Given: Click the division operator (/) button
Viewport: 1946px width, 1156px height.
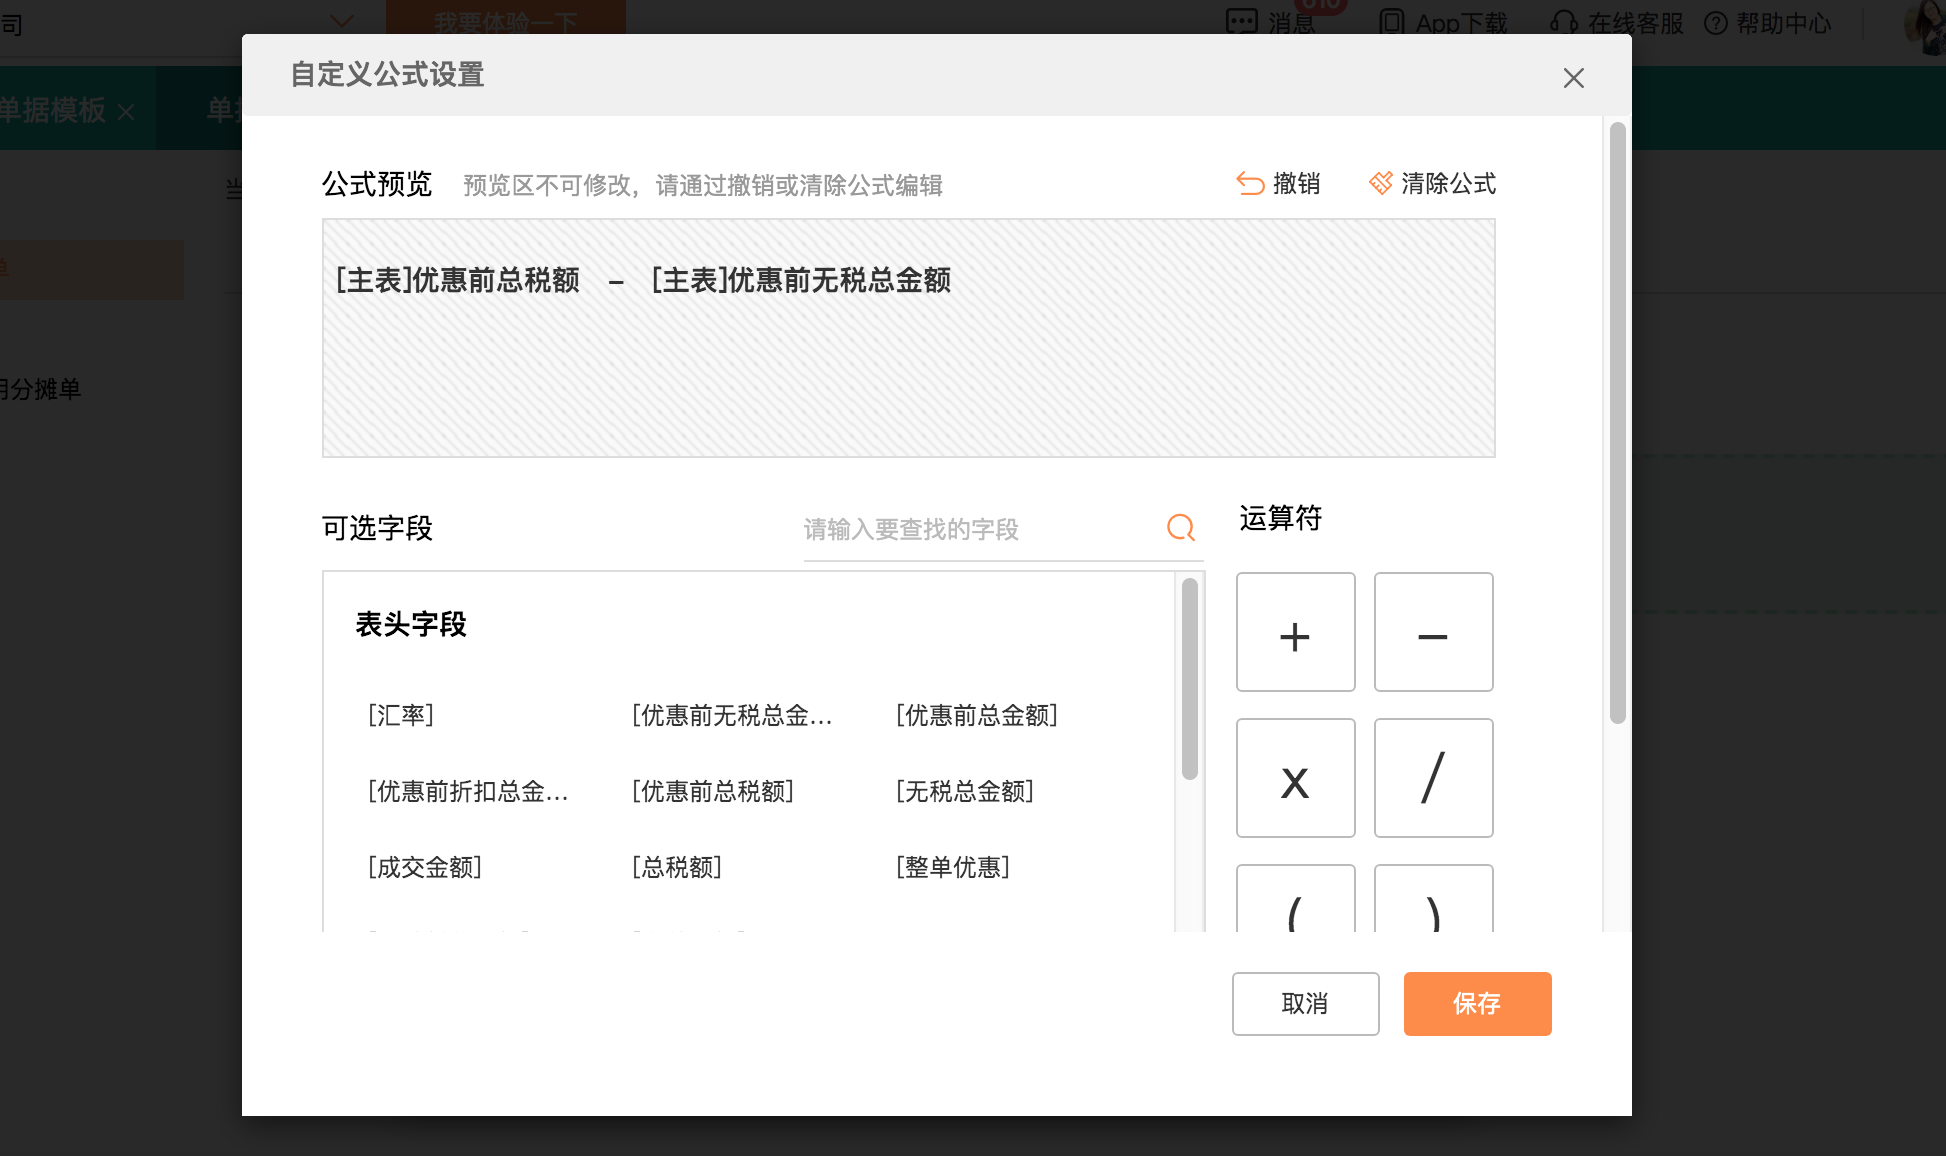Looking at the screenshot, I should pyautogui.click(x=1433, y=778).
